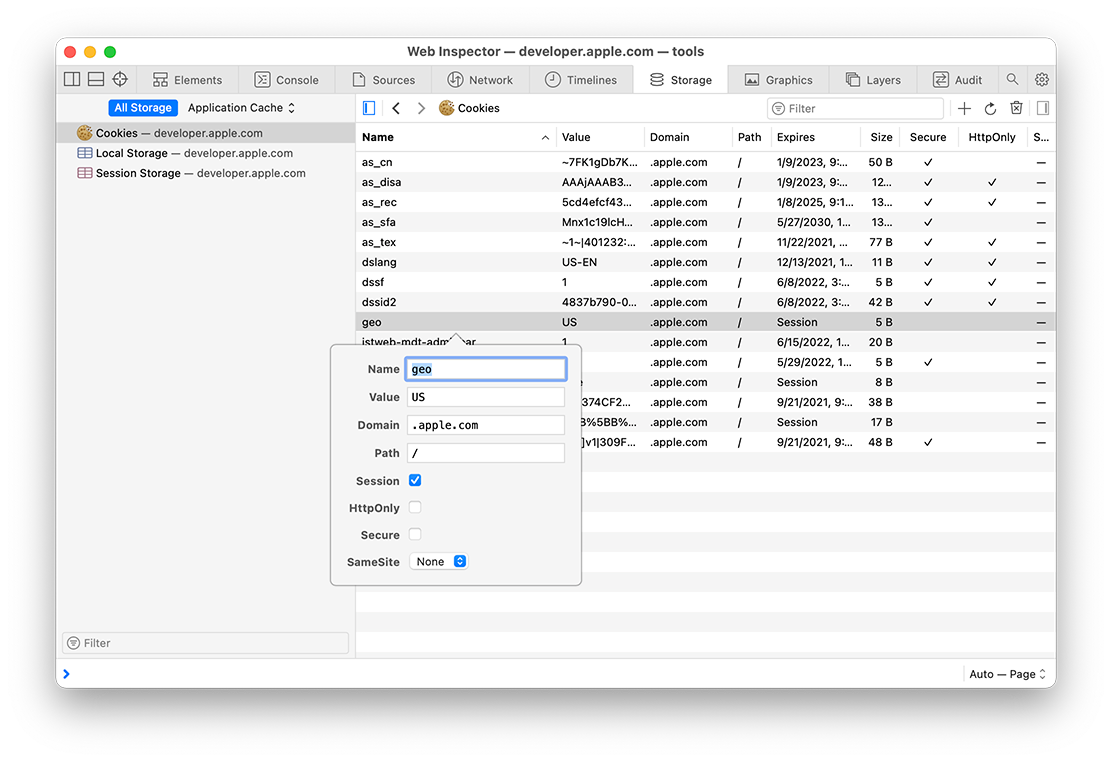This screenshot has width=1112, height=762.
Task: Switch to the Console tab
Action: coord(286,80)
